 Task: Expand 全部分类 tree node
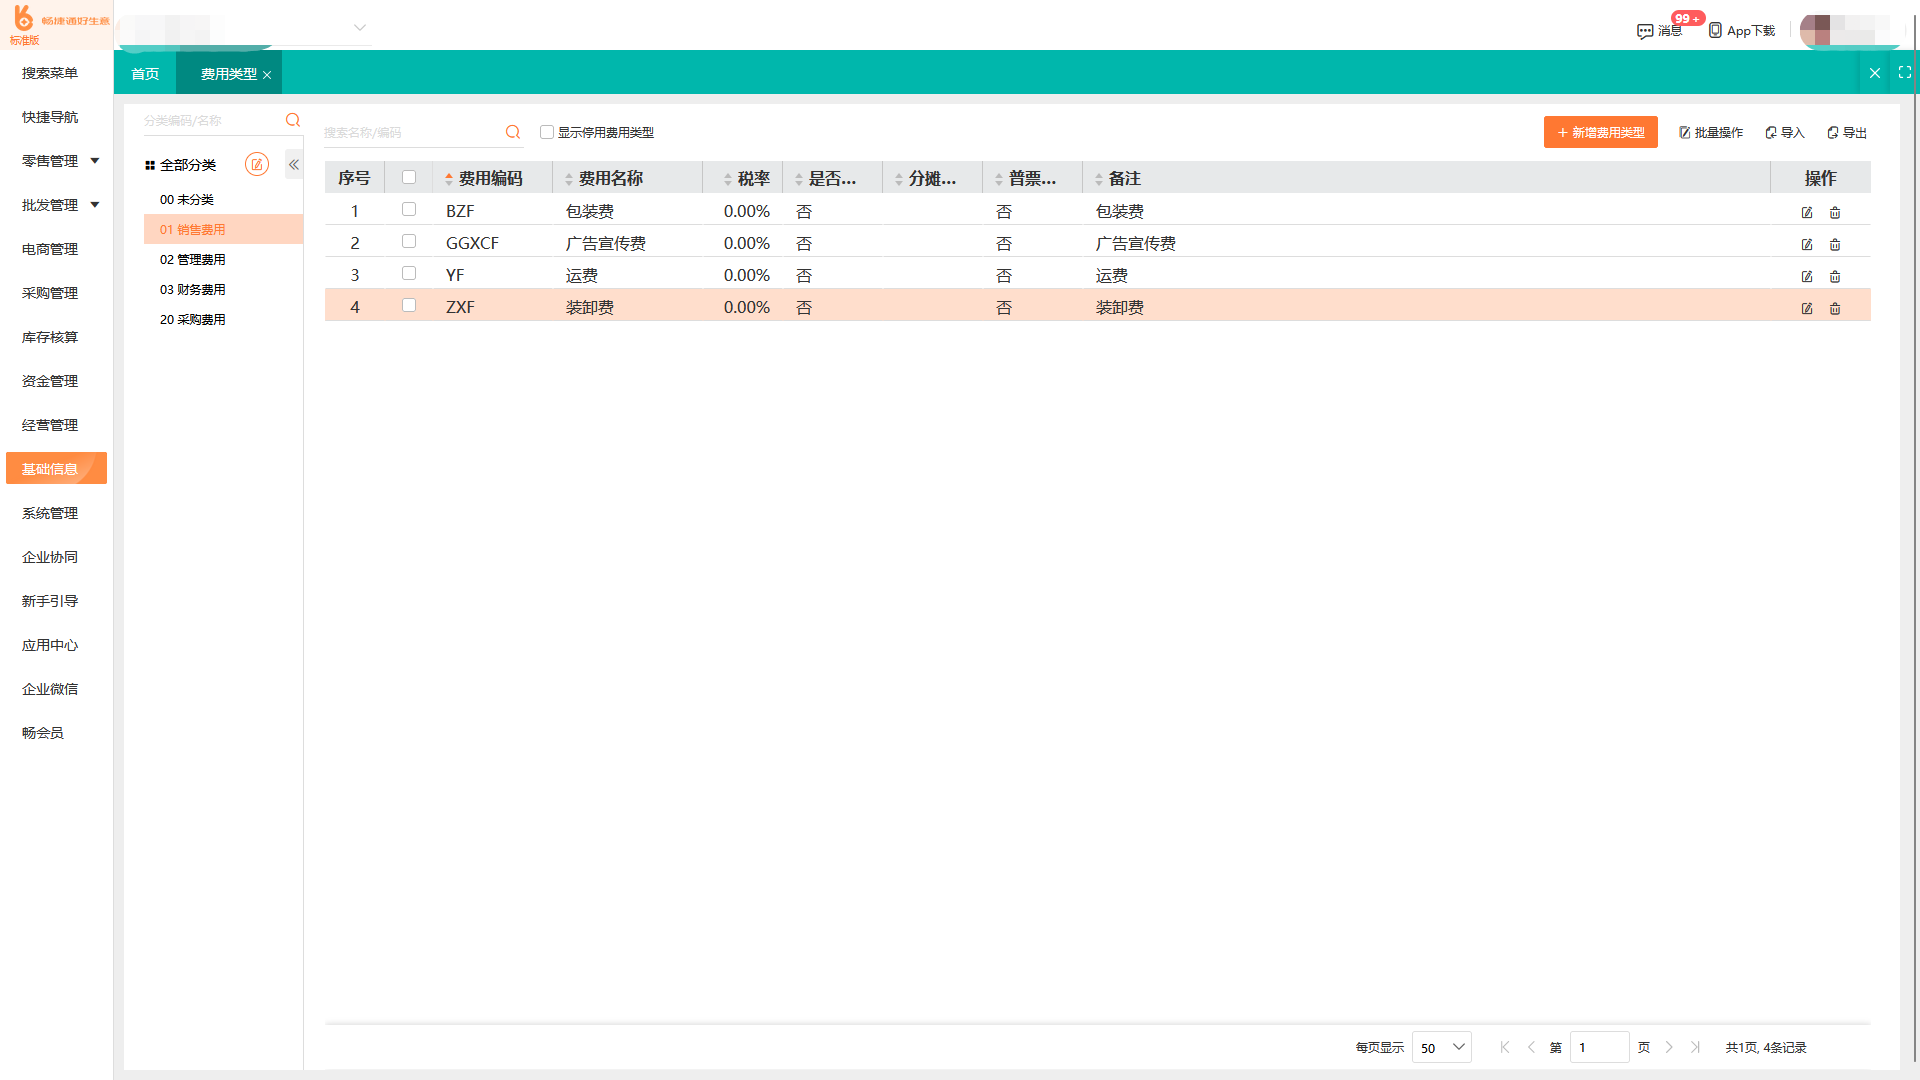[150, 164]
